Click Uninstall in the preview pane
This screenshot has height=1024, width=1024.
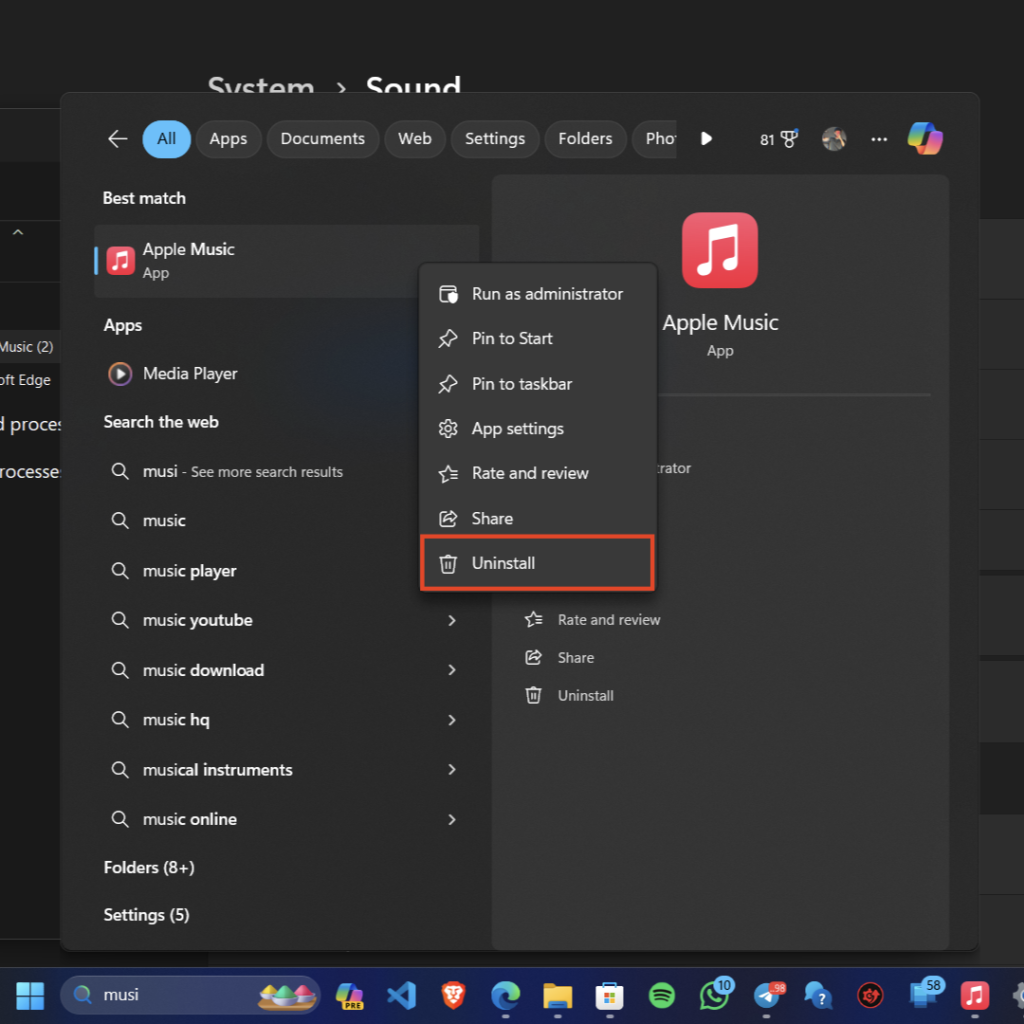pyautogui.click(x=569, y=696)
